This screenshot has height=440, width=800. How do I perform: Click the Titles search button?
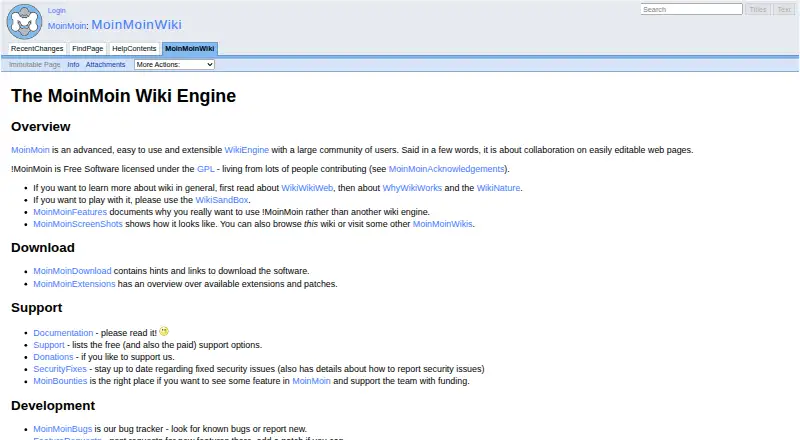tap(758, 9)
